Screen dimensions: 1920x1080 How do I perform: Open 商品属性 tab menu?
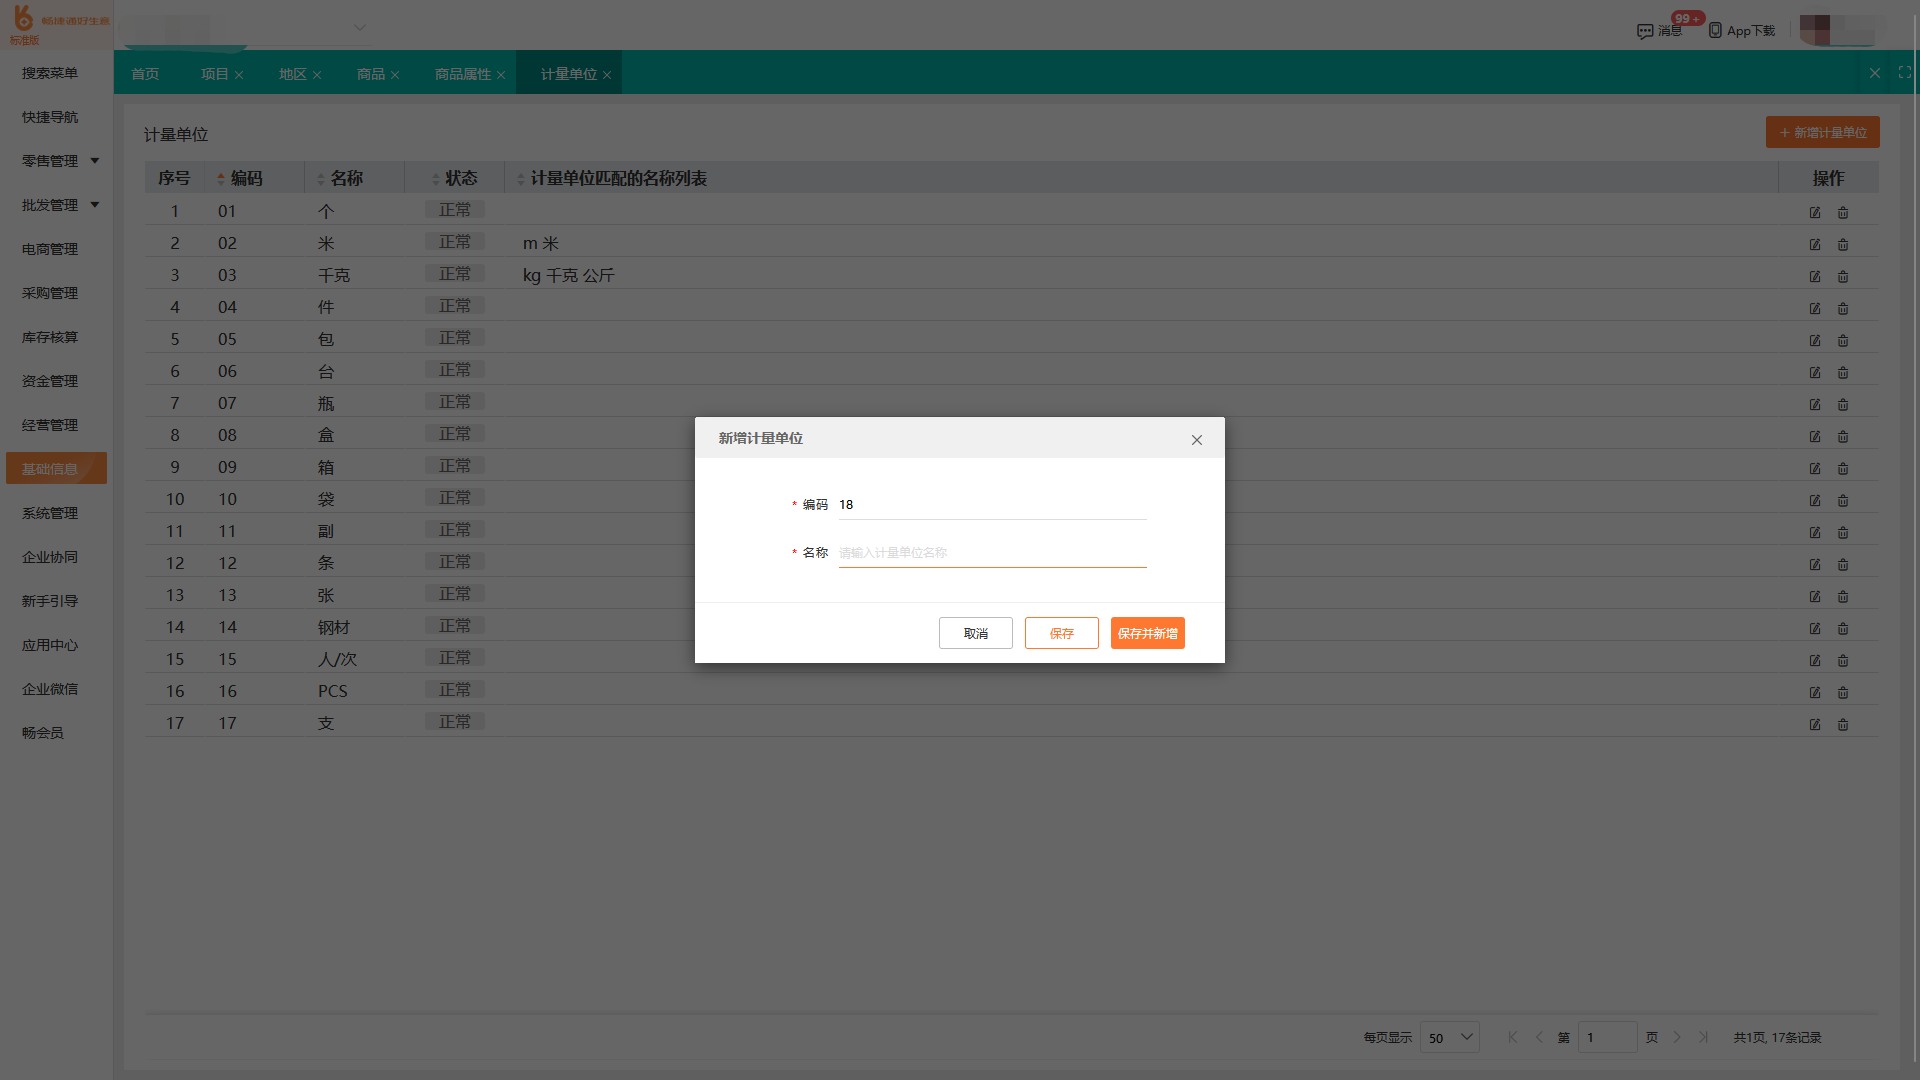[465, 73]
